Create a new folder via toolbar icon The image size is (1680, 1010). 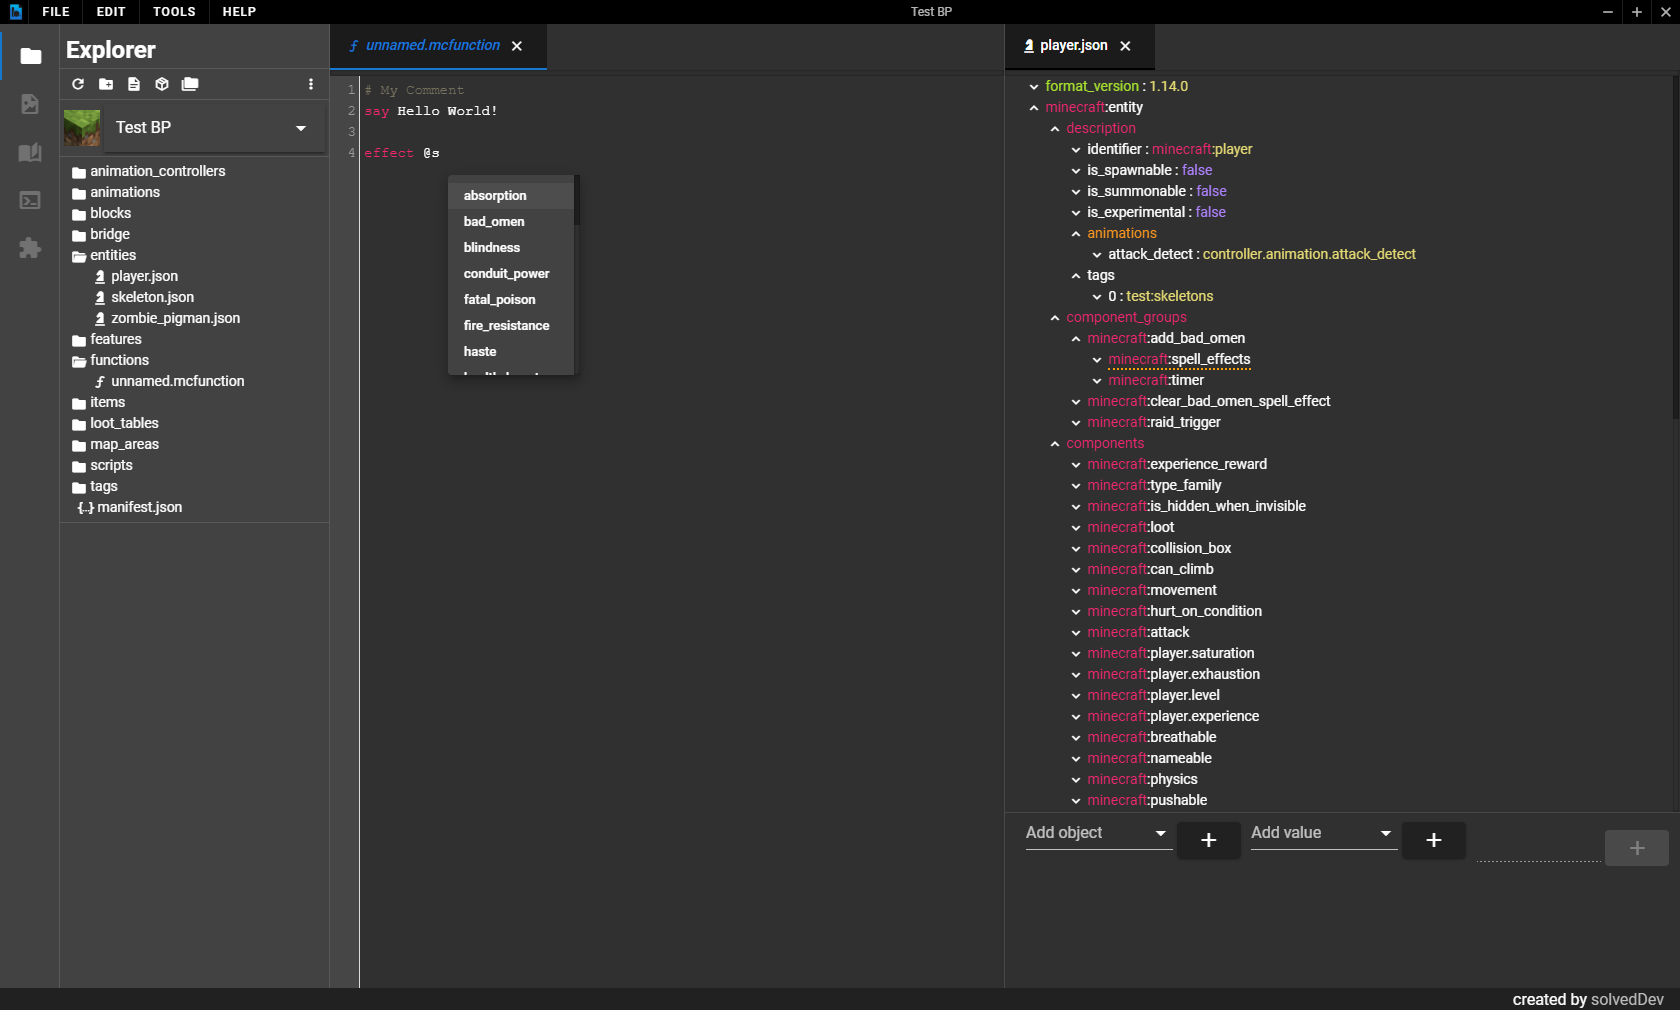coord(106,85)
